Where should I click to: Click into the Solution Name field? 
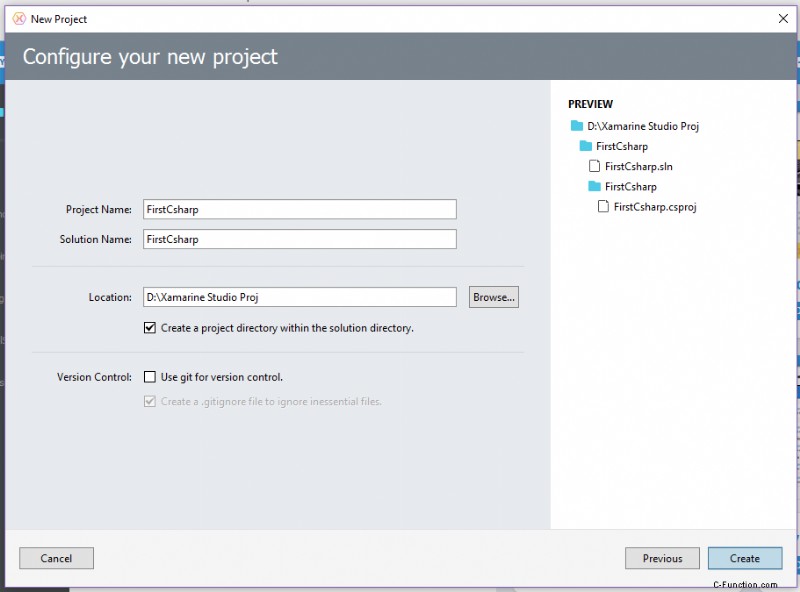pyautogui.click(x=299, y=239)
